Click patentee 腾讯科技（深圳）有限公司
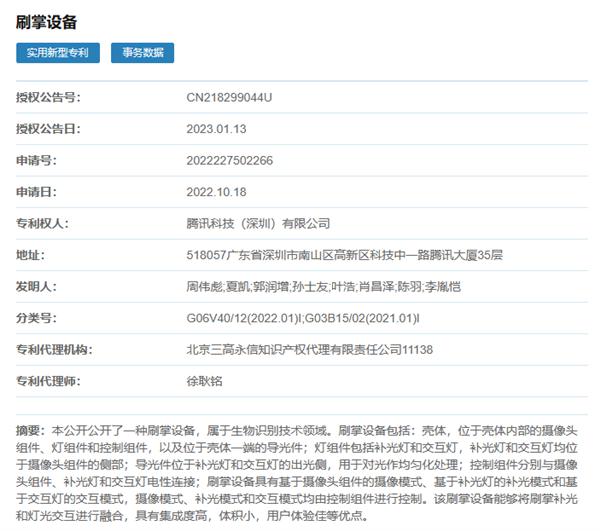The height and width of the screenshot is (531, 600). pos(258,223)
